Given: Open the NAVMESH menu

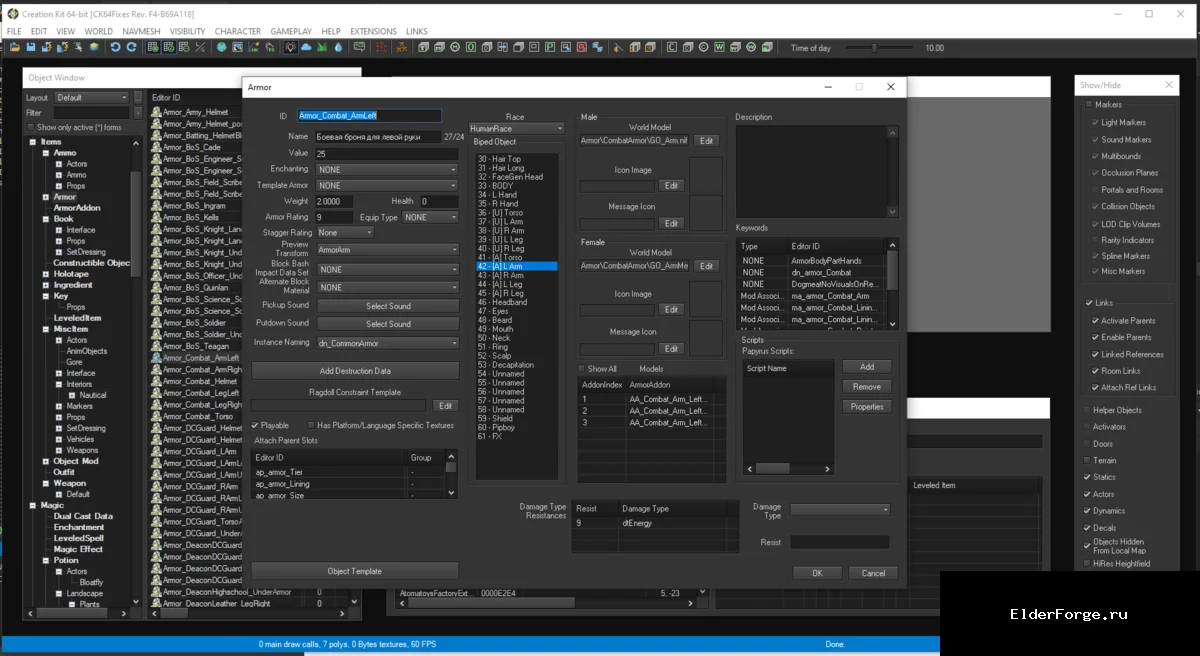Looking at the screenshot, I should click(x=140, y=31).
